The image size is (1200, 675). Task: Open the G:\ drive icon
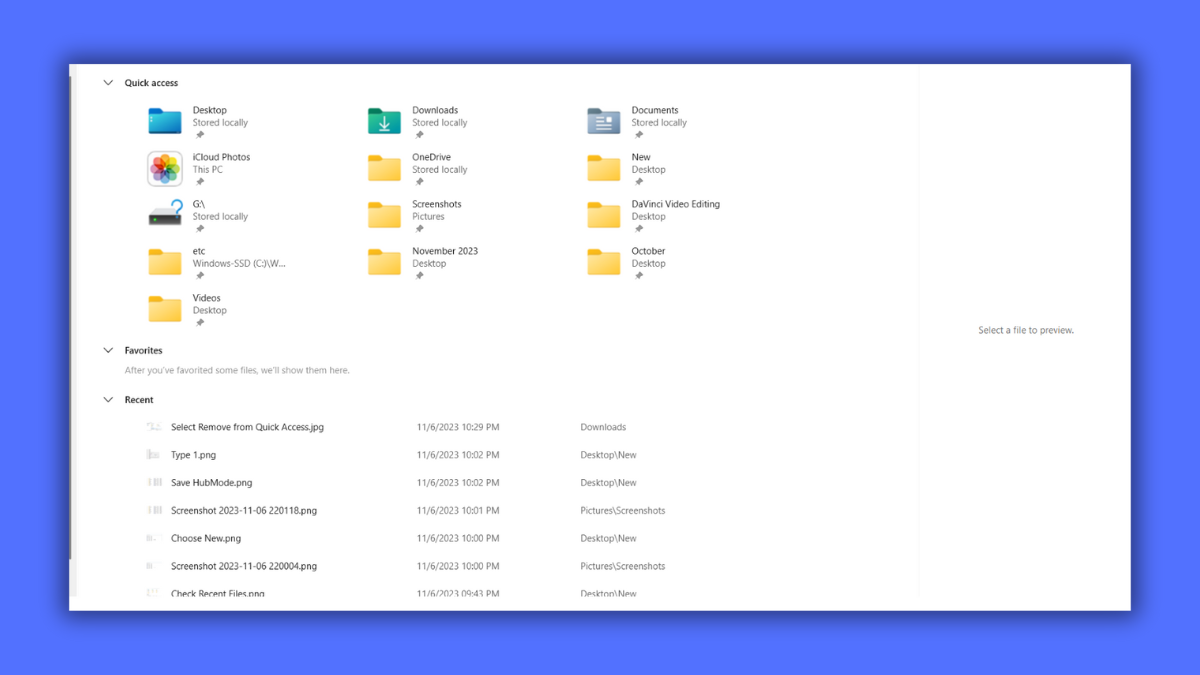(x=164, y=214)
